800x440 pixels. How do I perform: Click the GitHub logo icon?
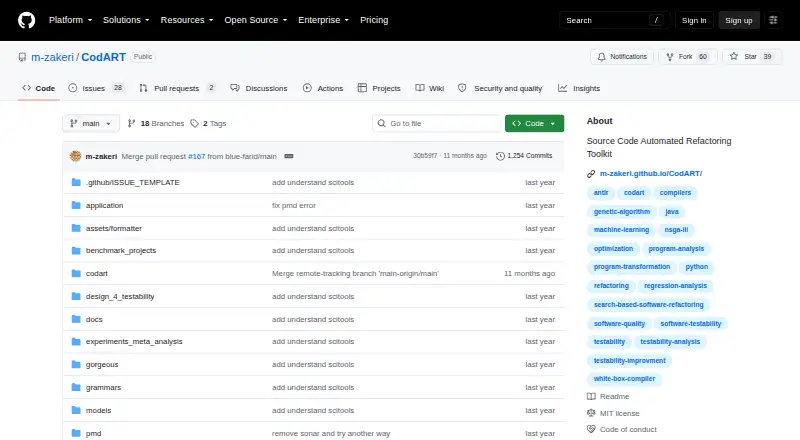point(27,20)
